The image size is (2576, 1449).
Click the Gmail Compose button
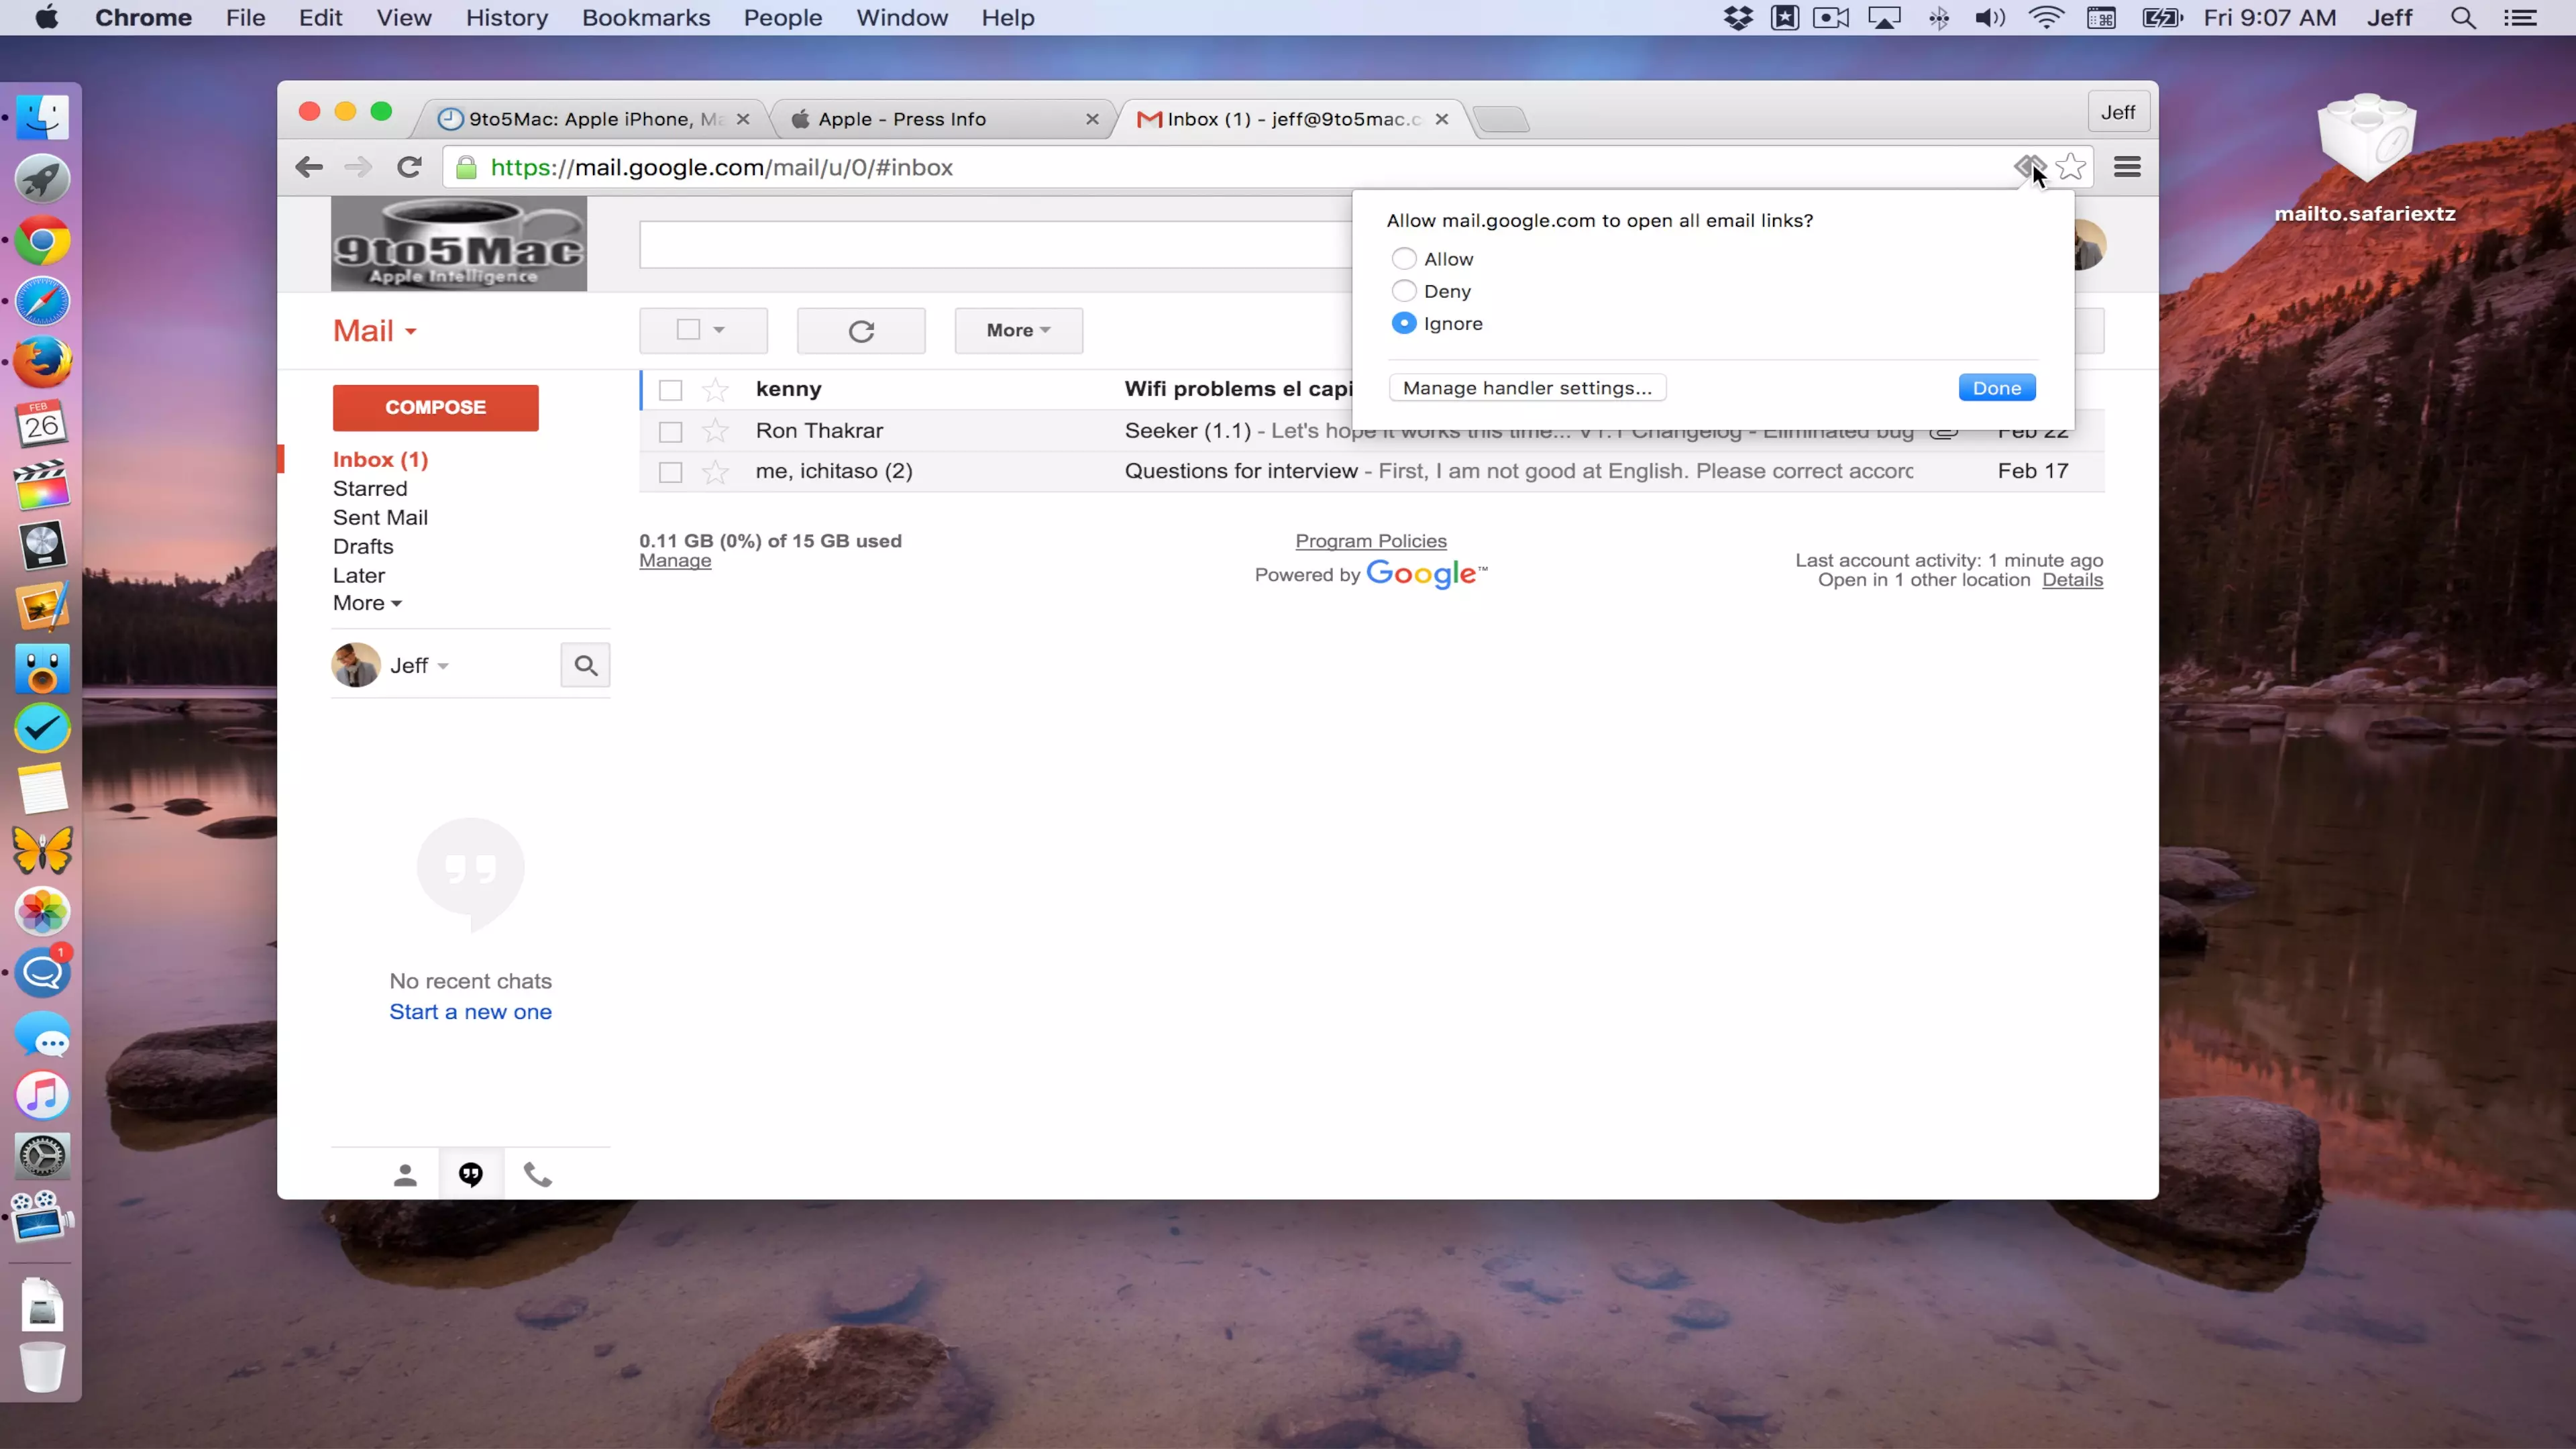tap(435, 407)
